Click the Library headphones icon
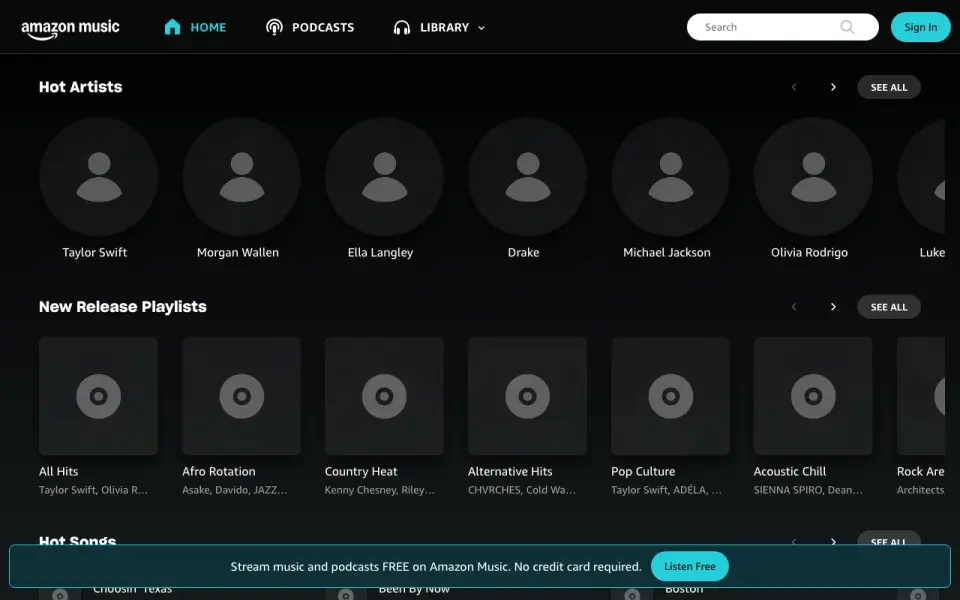This screenshot has width=960, height=600. click(x=402, y=28)
